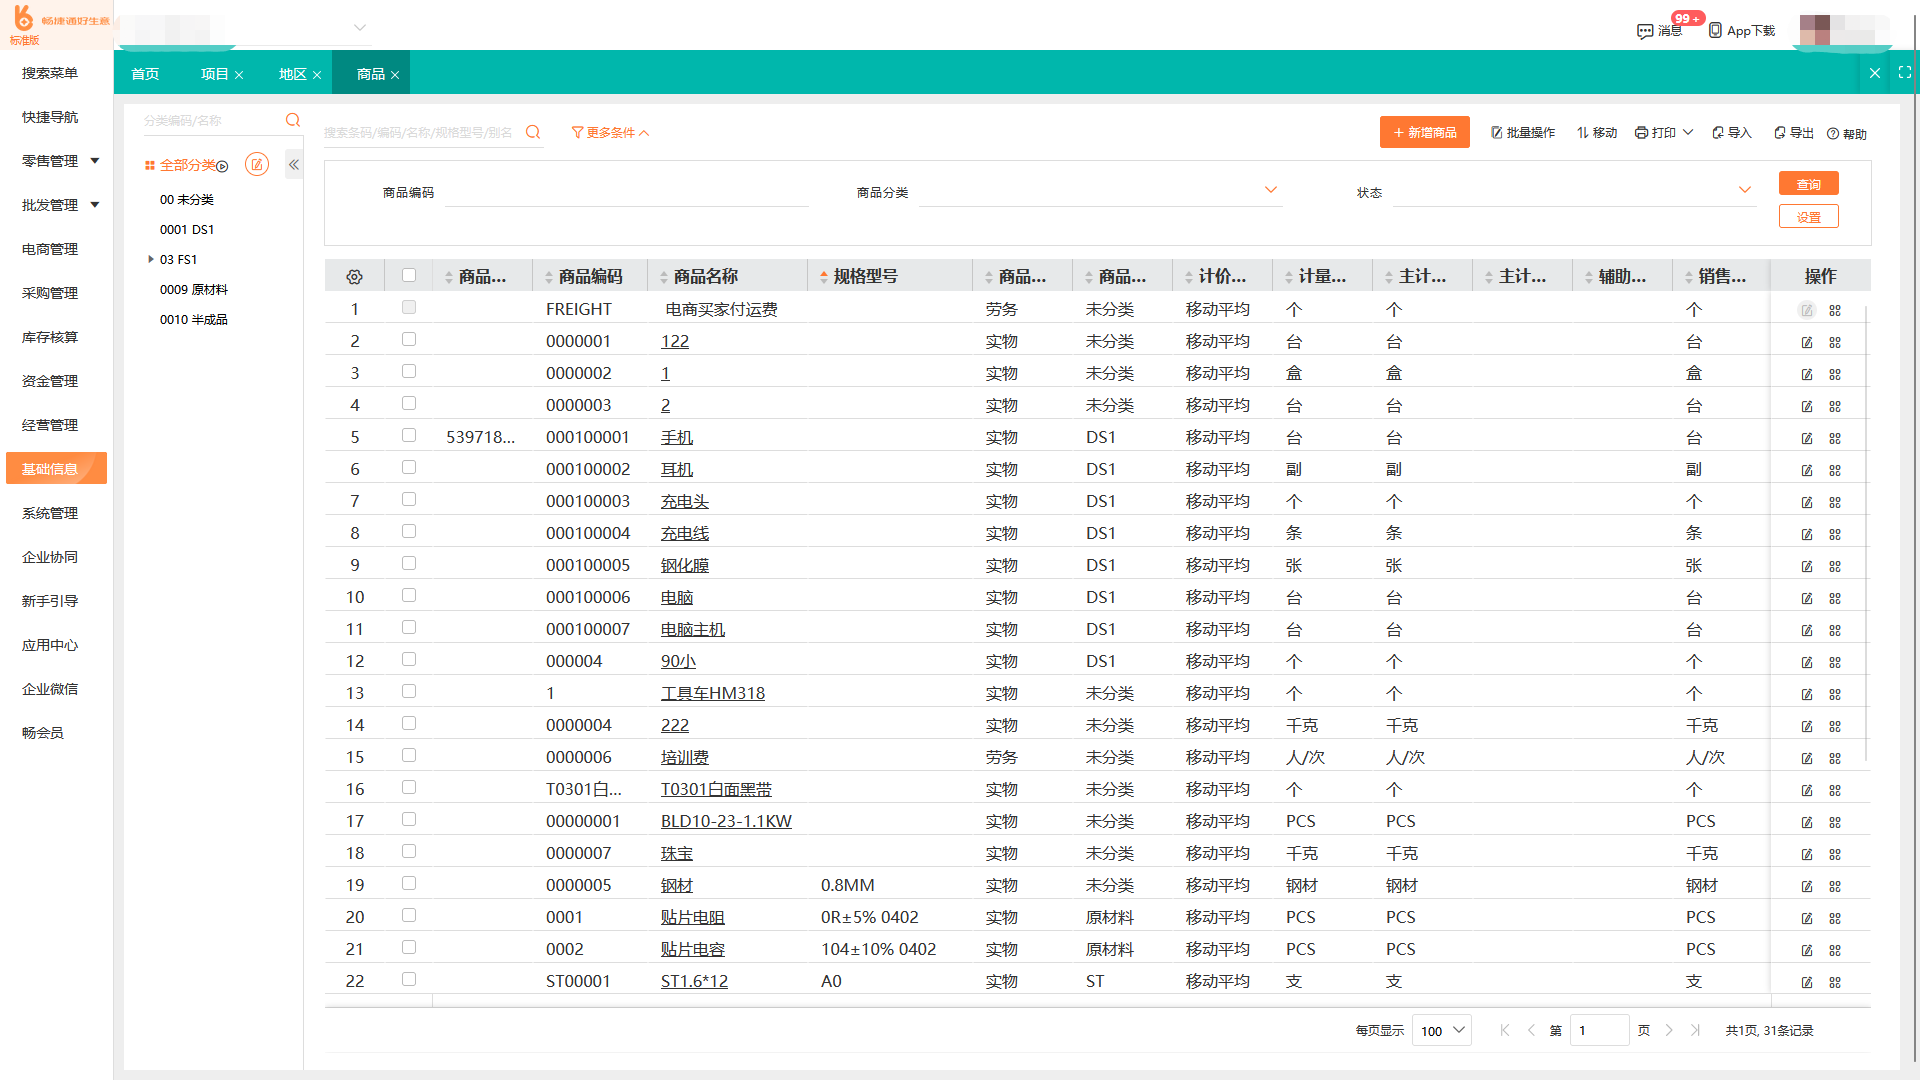Click the 每页显示 100 page size selector
Viewport: 1920px width, 1080px height.
click(1437, 1027)
